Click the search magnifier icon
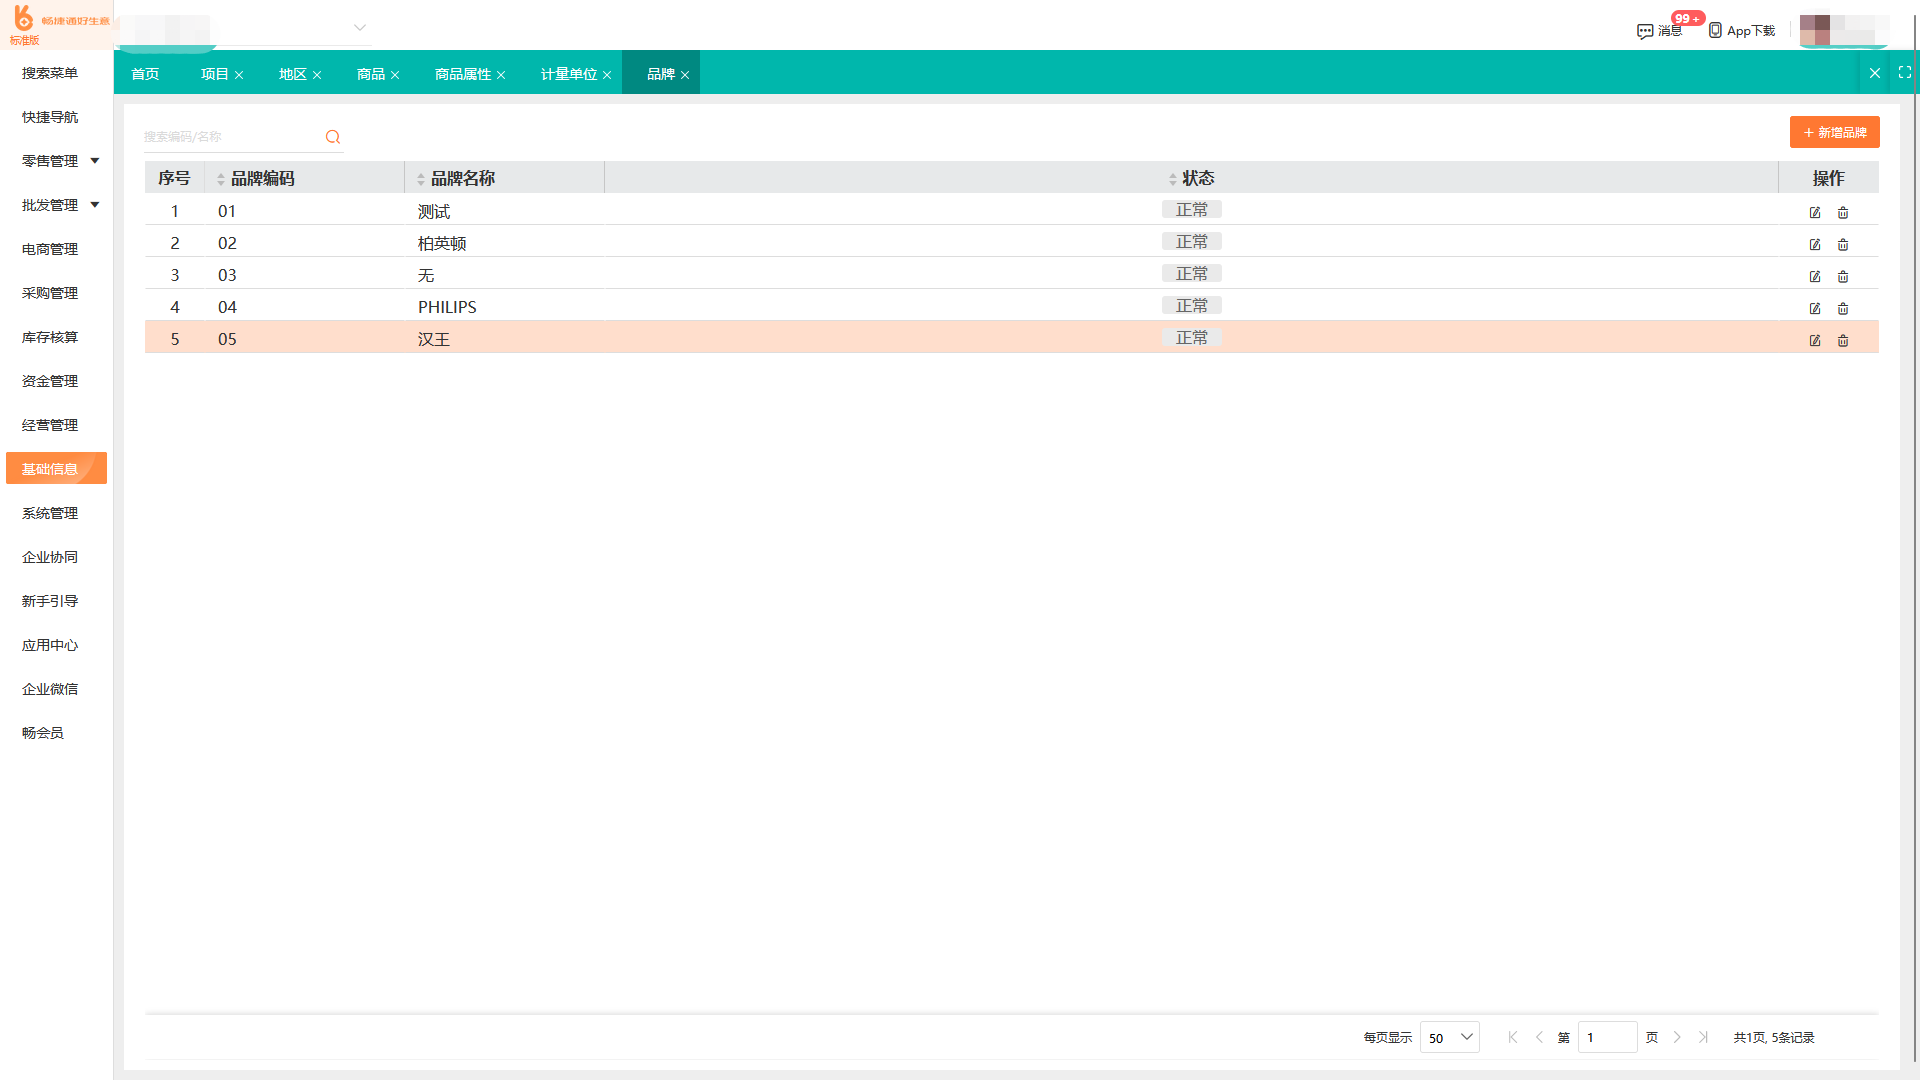 point(332,137)
